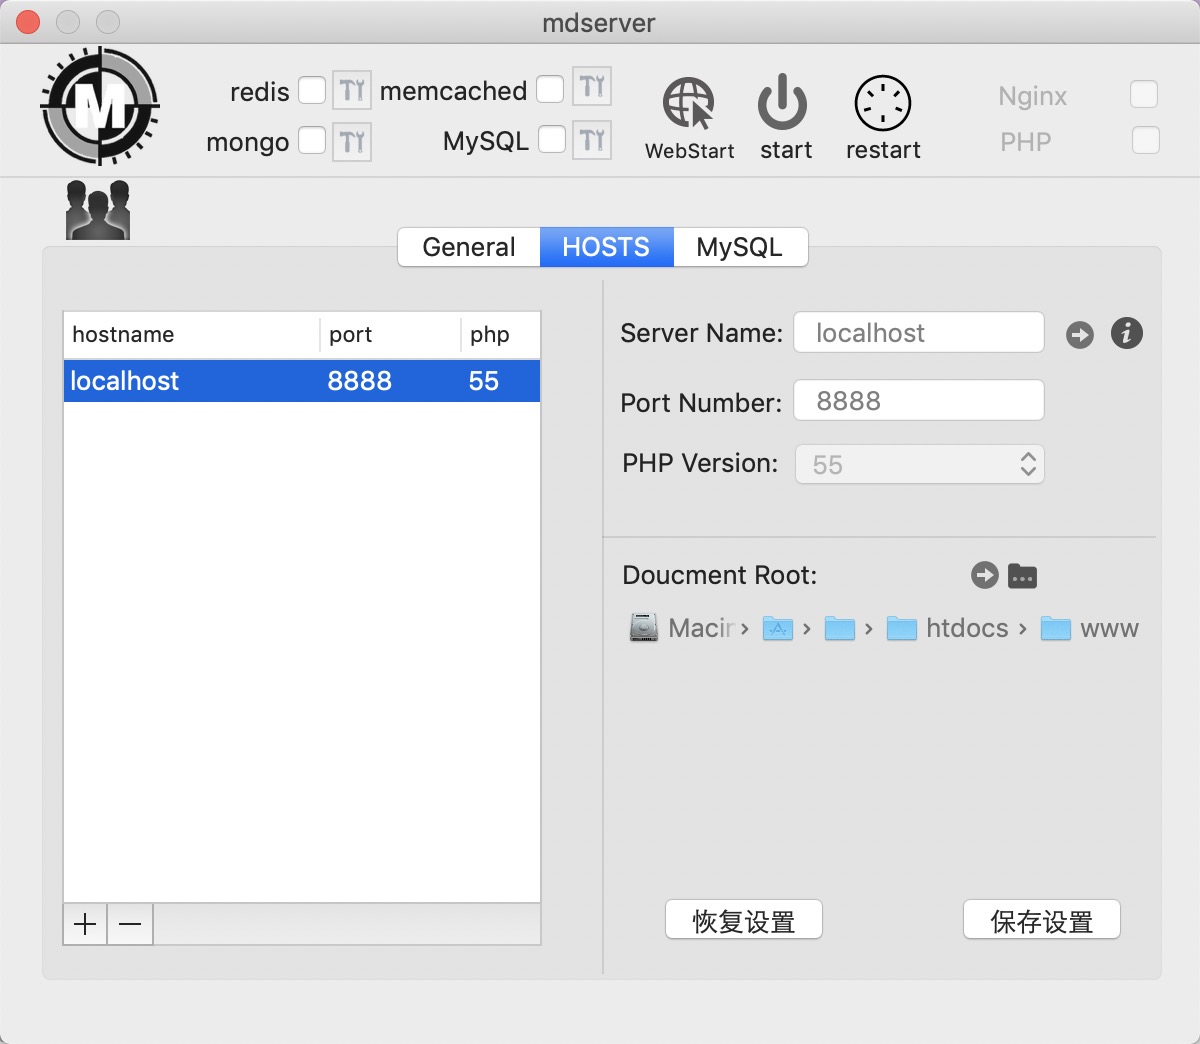Click the 保存设置 save settings button
Image resolution: width=1200 pixels, height=1044 pixels.
[x=1041, y=920]
